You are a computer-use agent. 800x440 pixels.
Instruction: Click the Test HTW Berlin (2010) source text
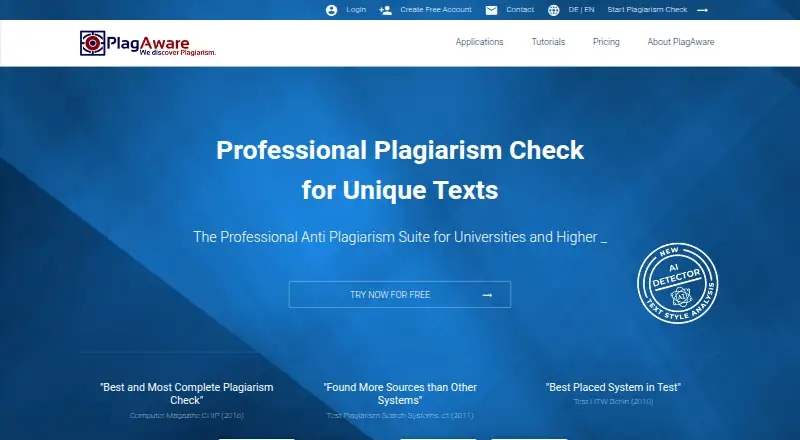tap(613, 402)
